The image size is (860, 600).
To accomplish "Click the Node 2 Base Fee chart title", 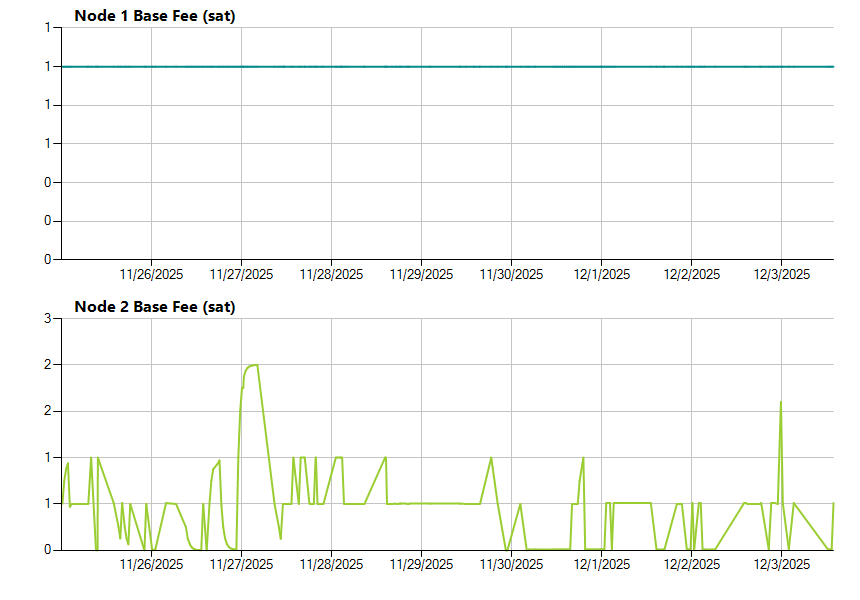I will click(x=154, y=306).
